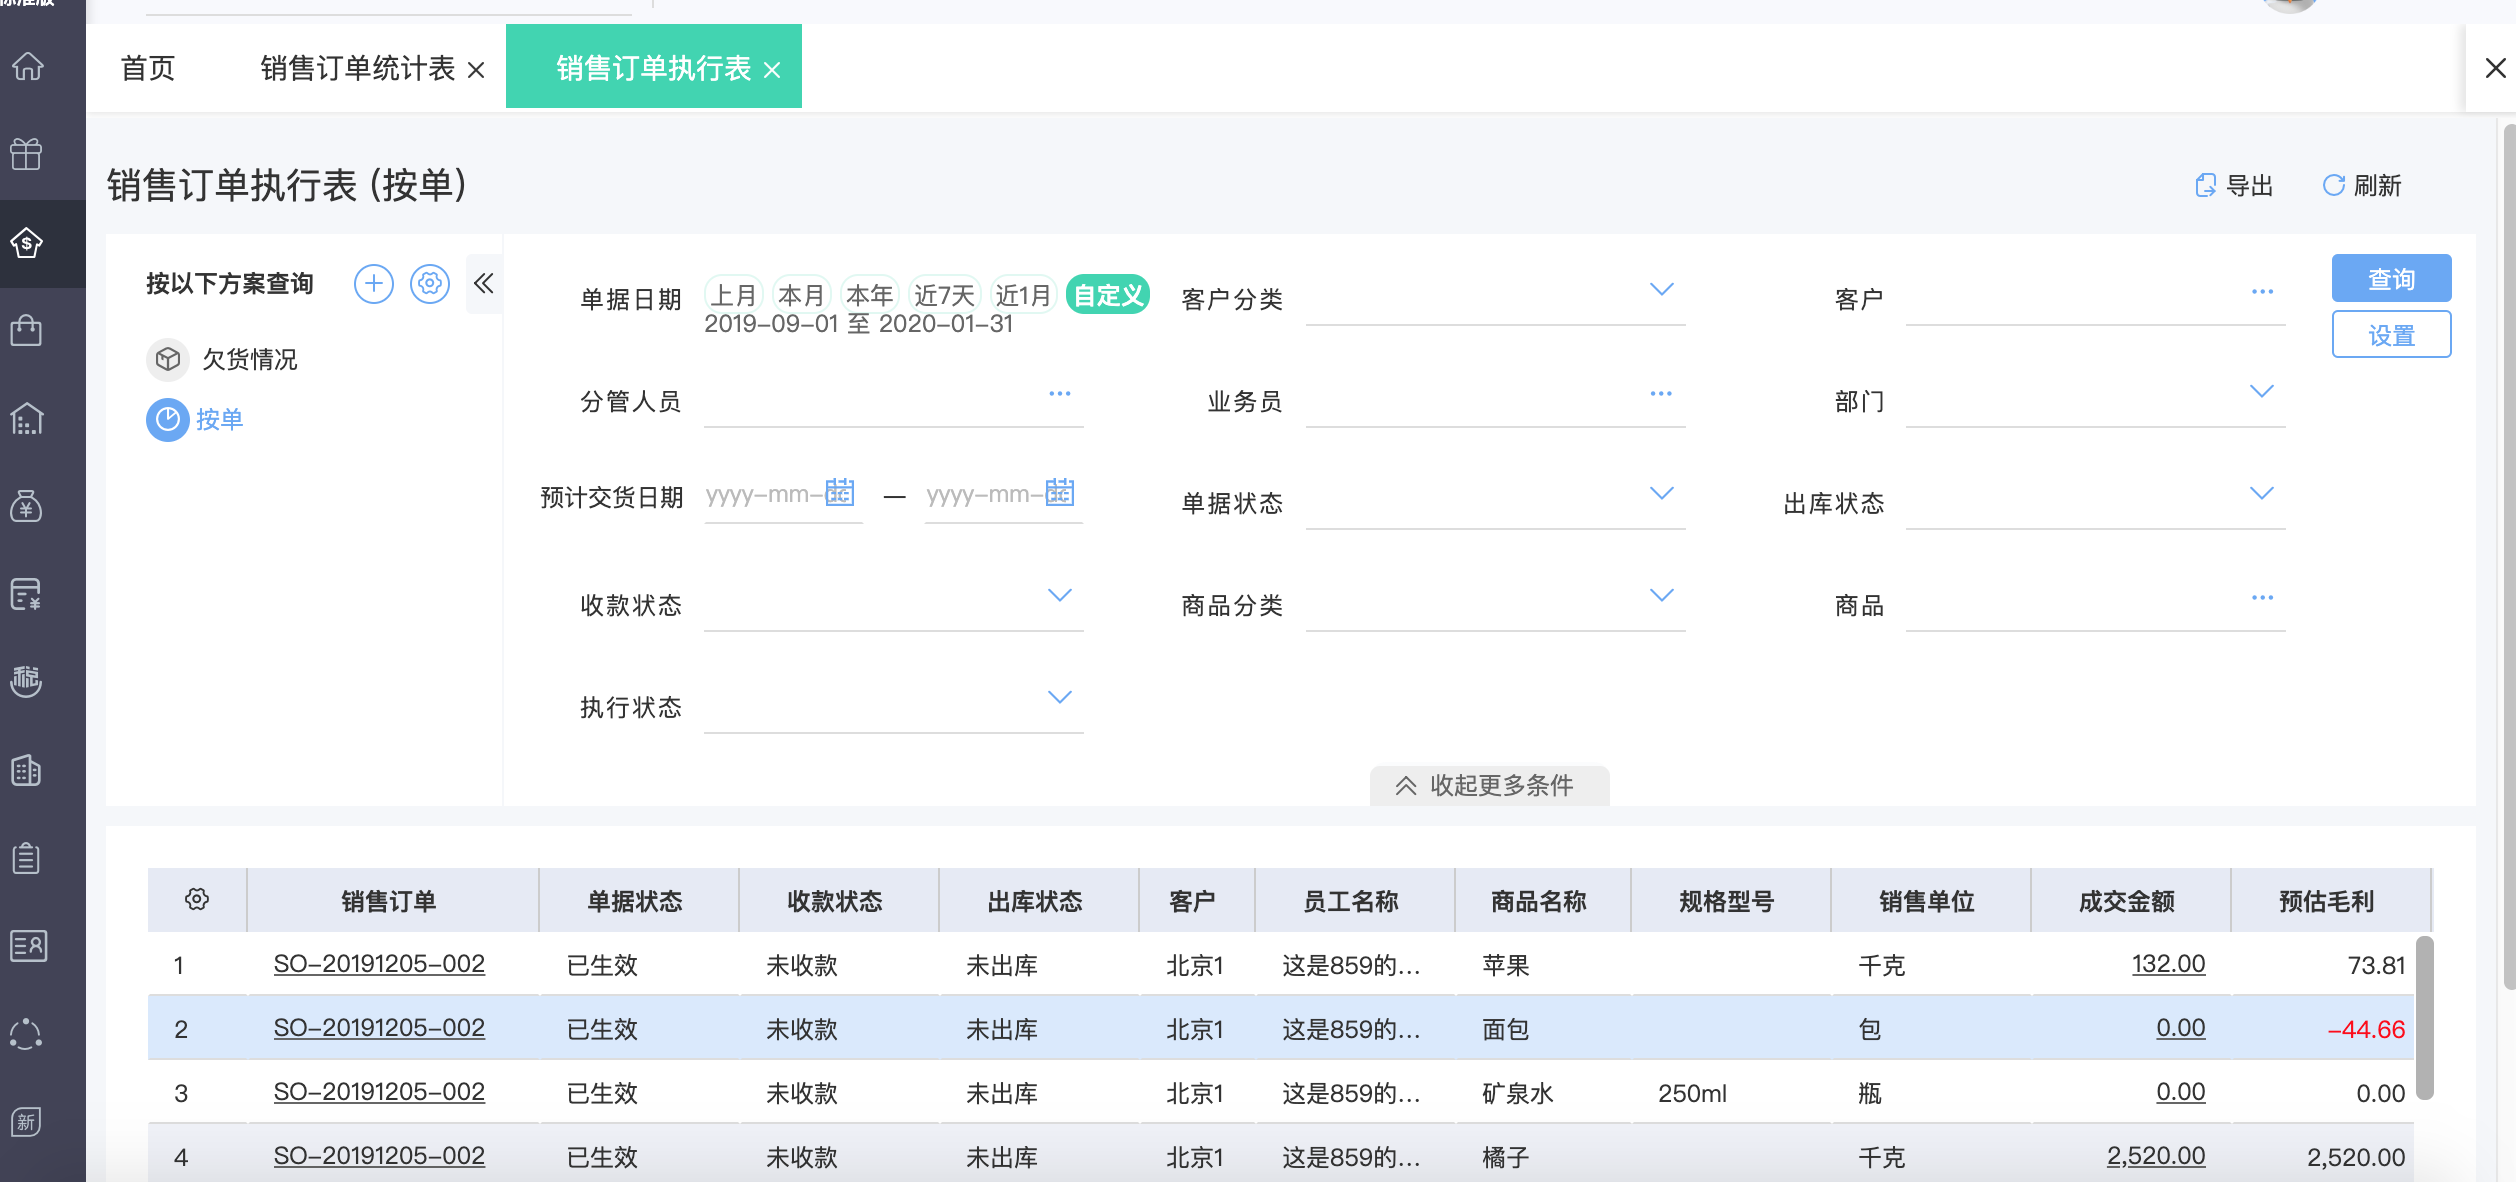Switch to 首页 tab
The height and width of the screenshot is (1182, 2516).
pos(148,67)
